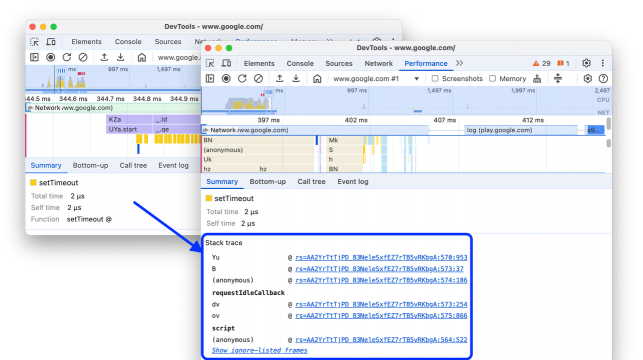Open Event log tab in front window
Screen dimensions: 643x360
click(x=353, y=182)
